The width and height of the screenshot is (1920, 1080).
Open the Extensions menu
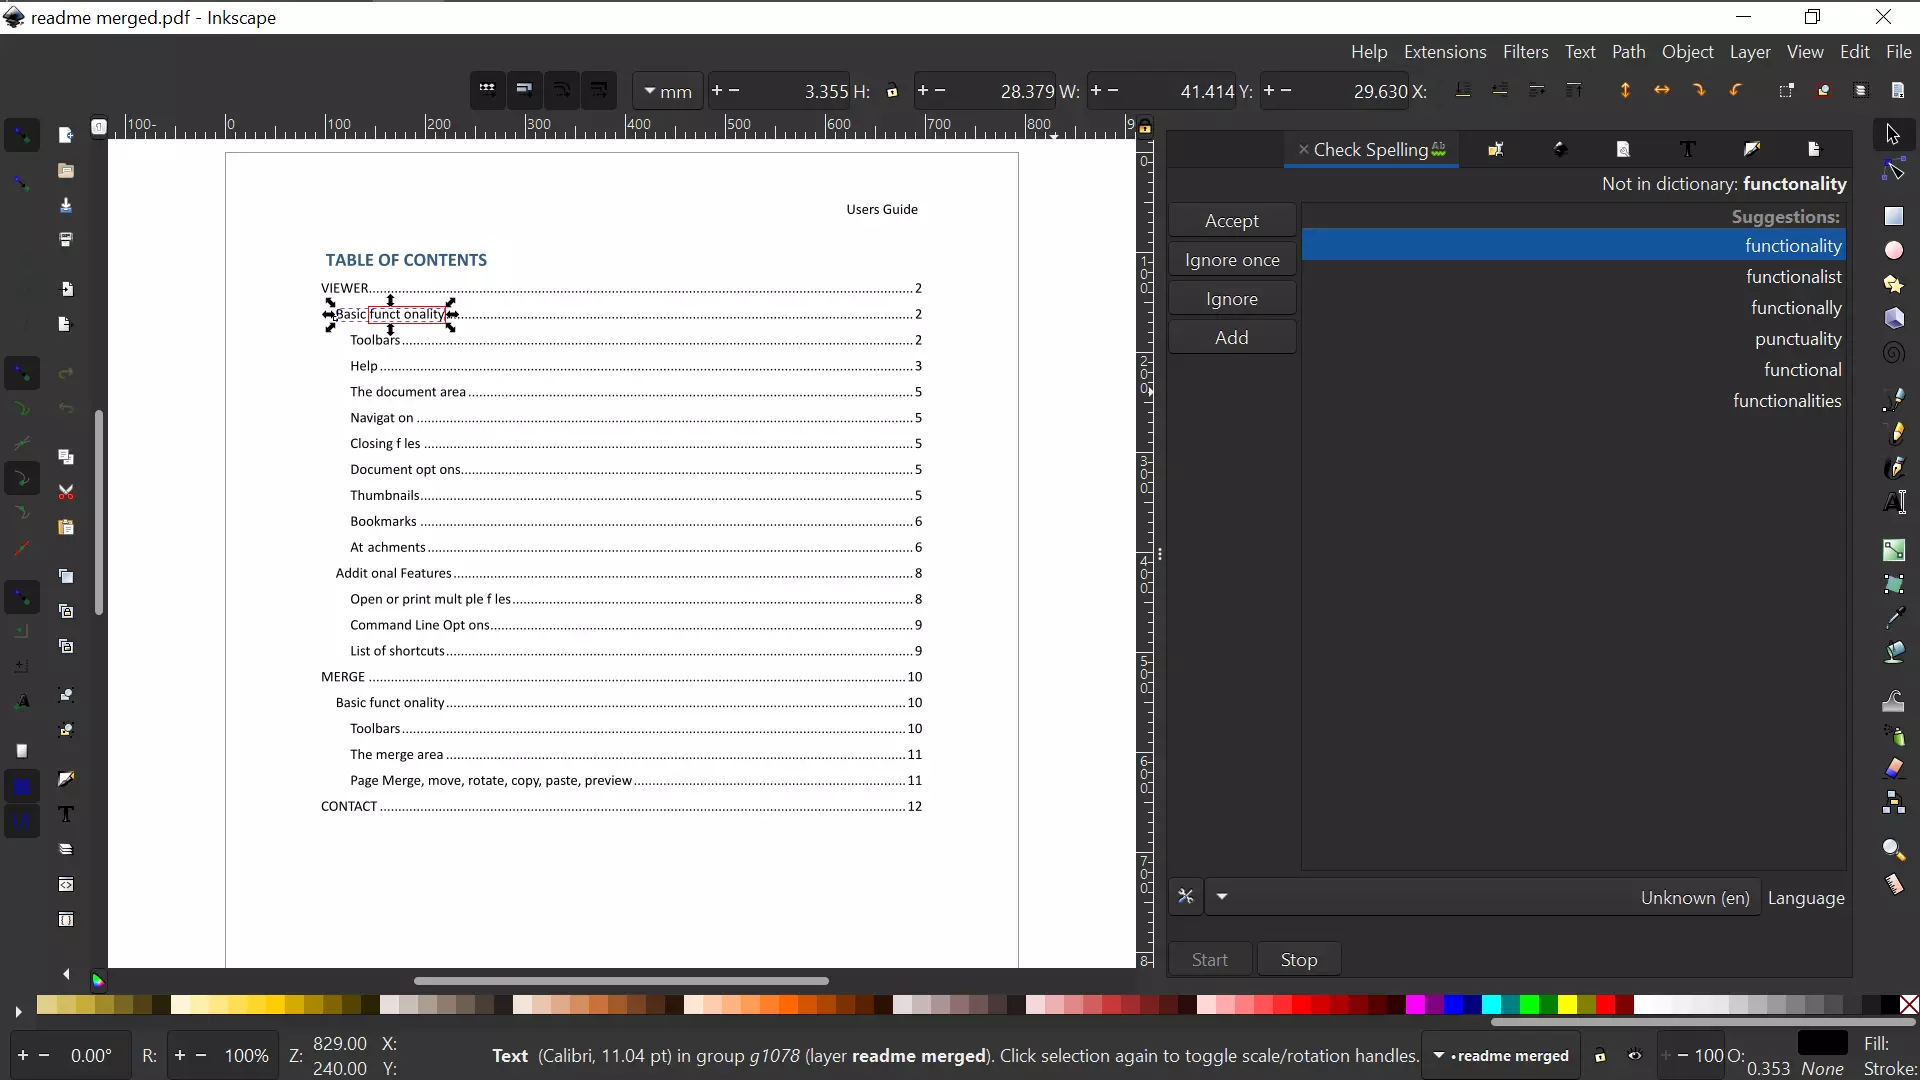(1444, 51)
